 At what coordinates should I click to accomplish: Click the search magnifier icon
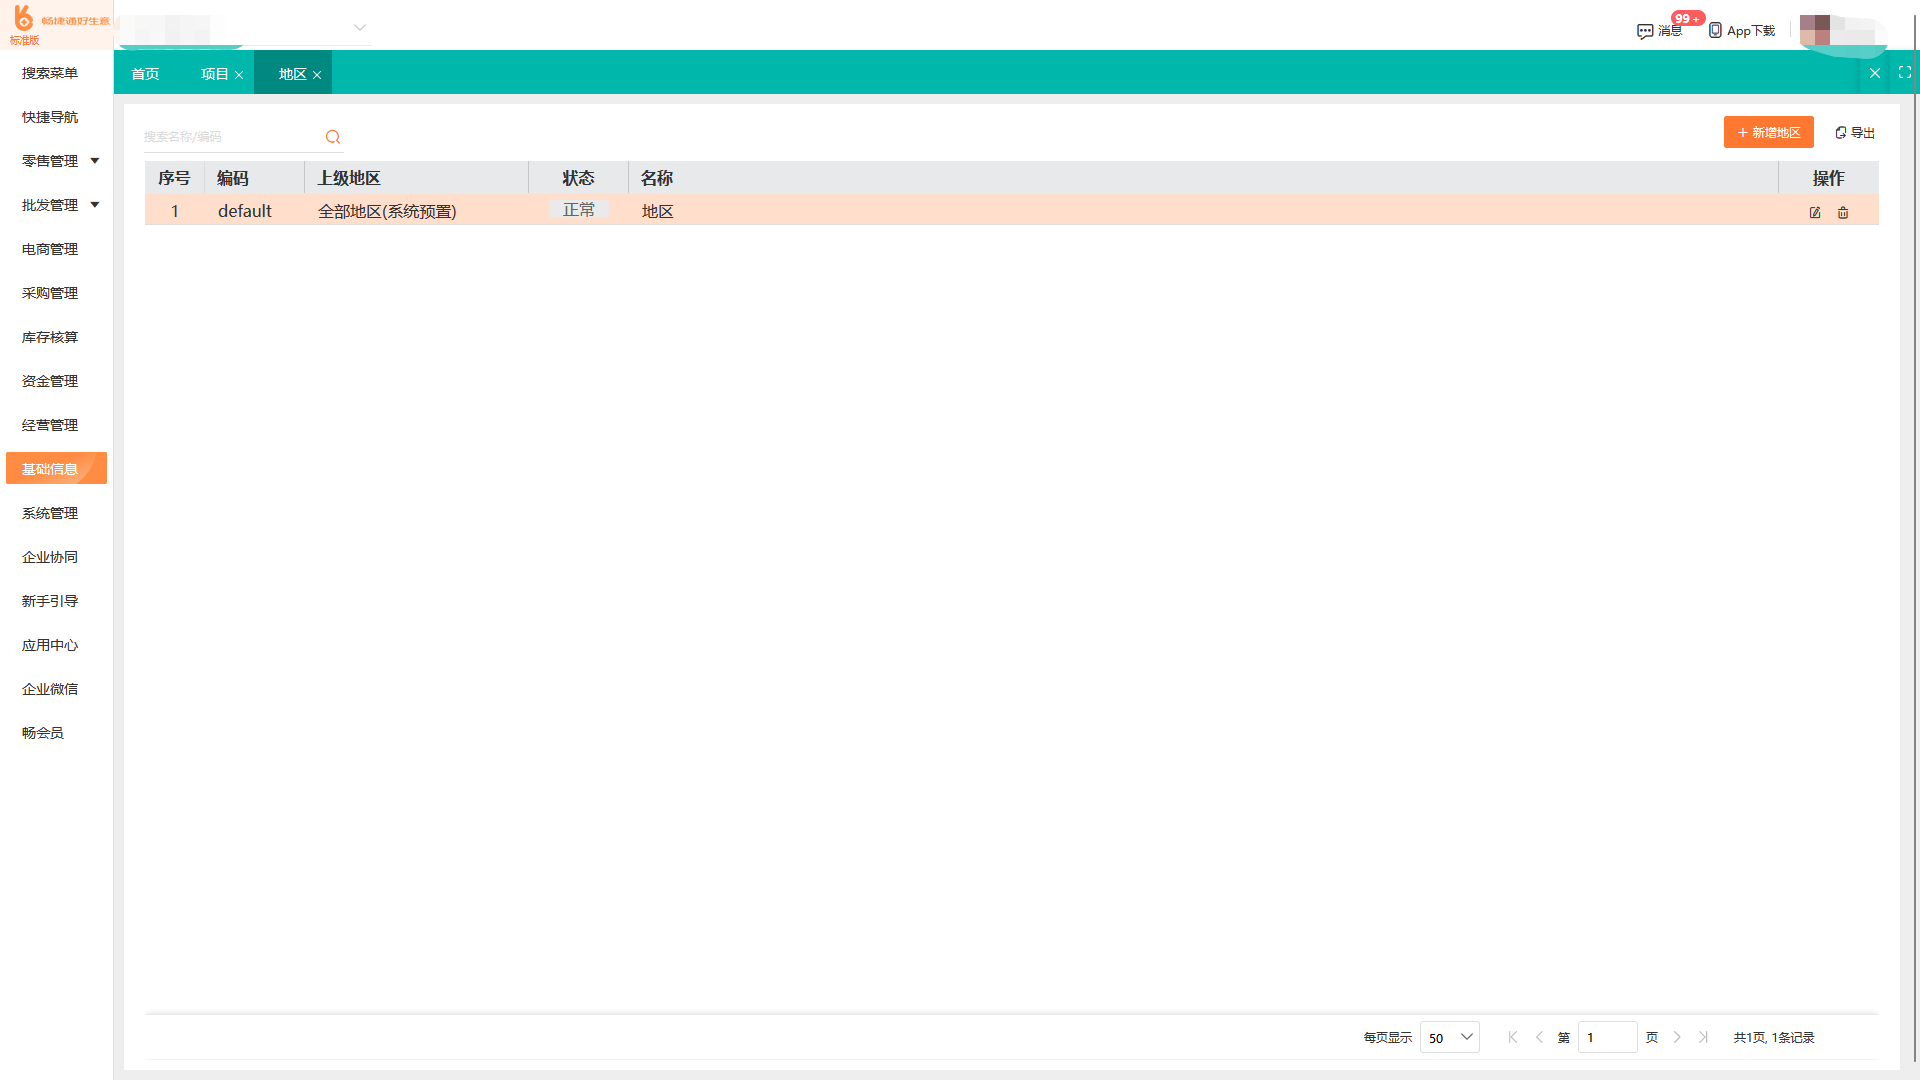pos(334,136)
